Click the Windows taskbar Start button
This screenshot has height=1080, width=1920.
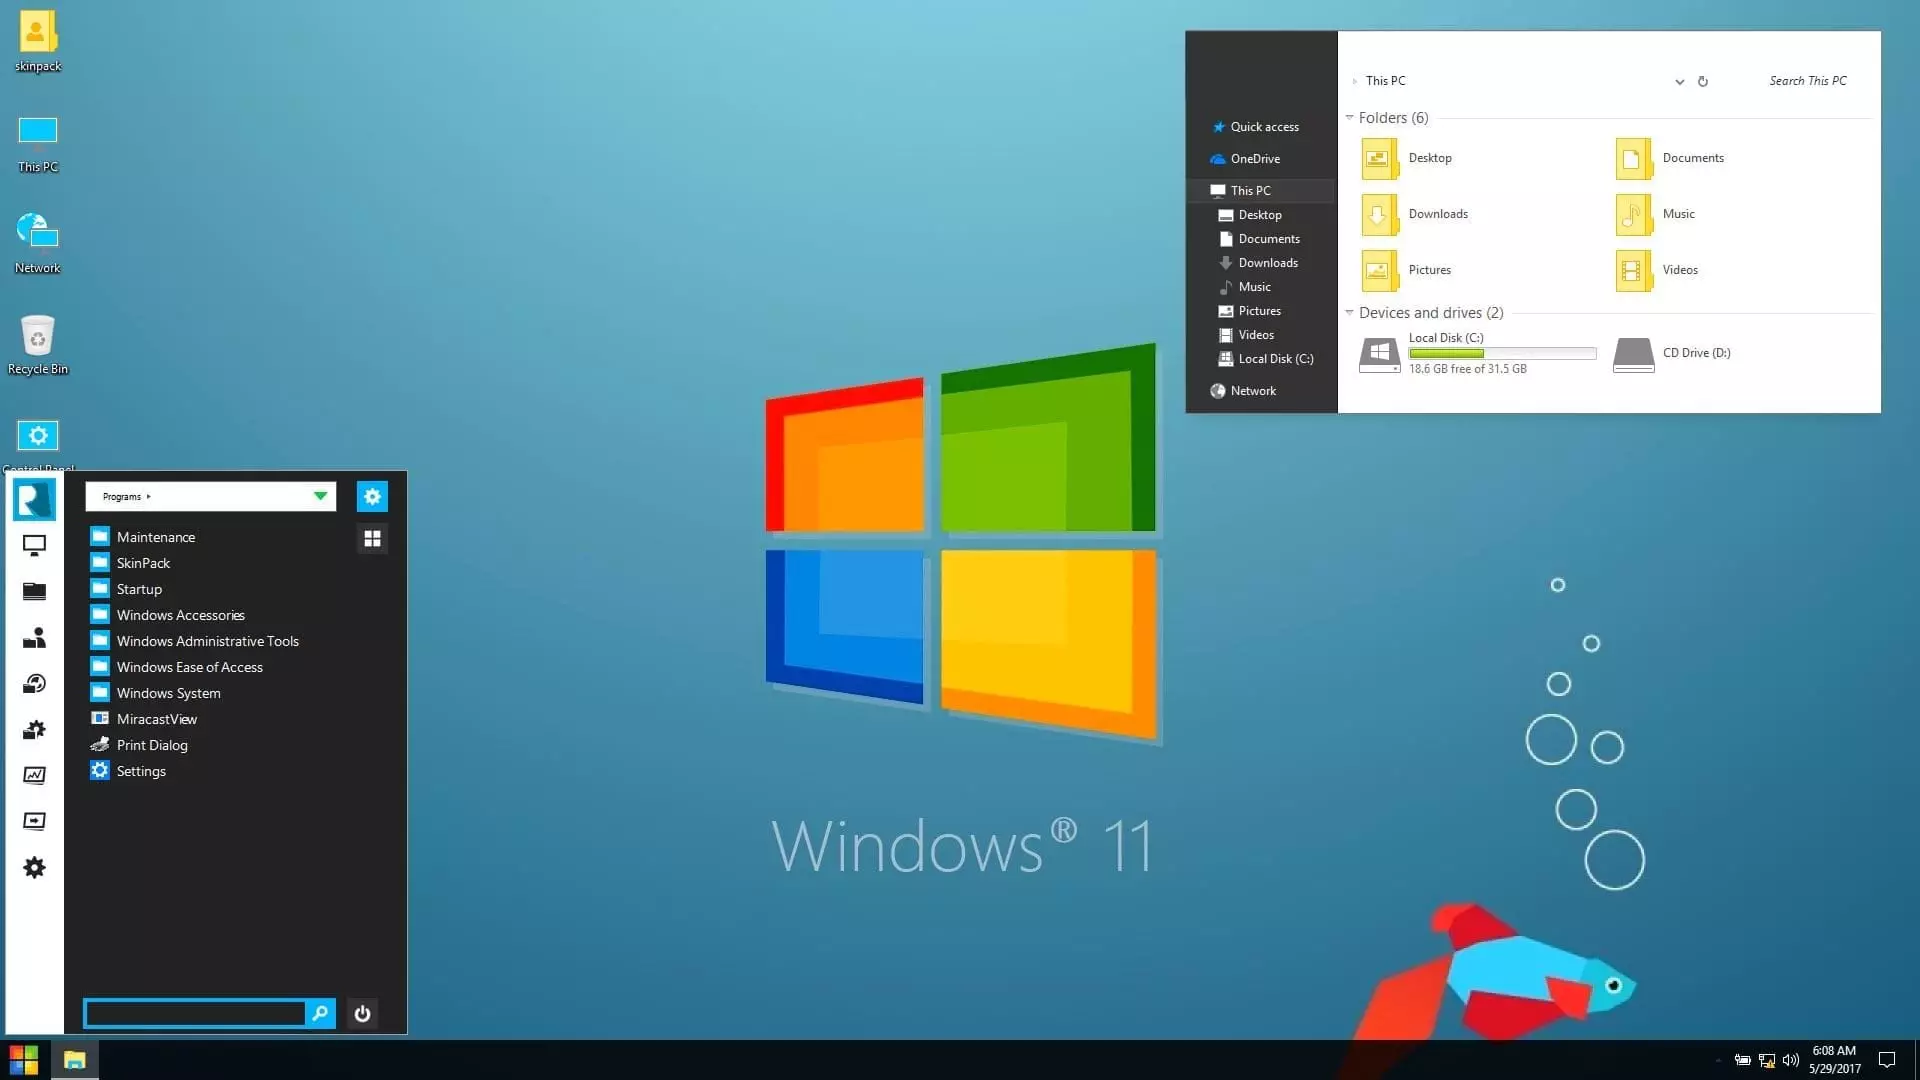(x=24, y=1060)
